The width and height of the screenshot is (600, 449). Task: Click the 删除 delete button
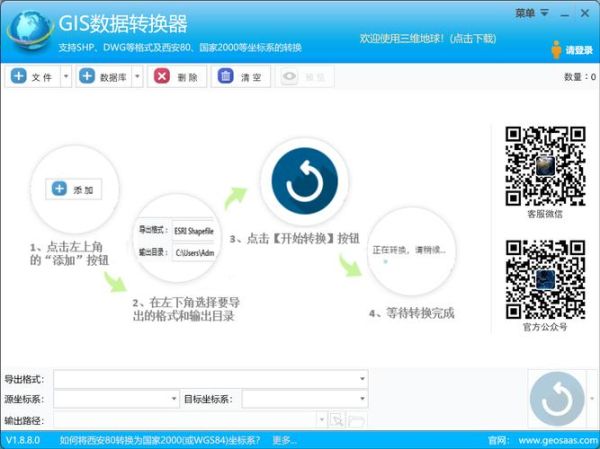(x=177, y=77)
